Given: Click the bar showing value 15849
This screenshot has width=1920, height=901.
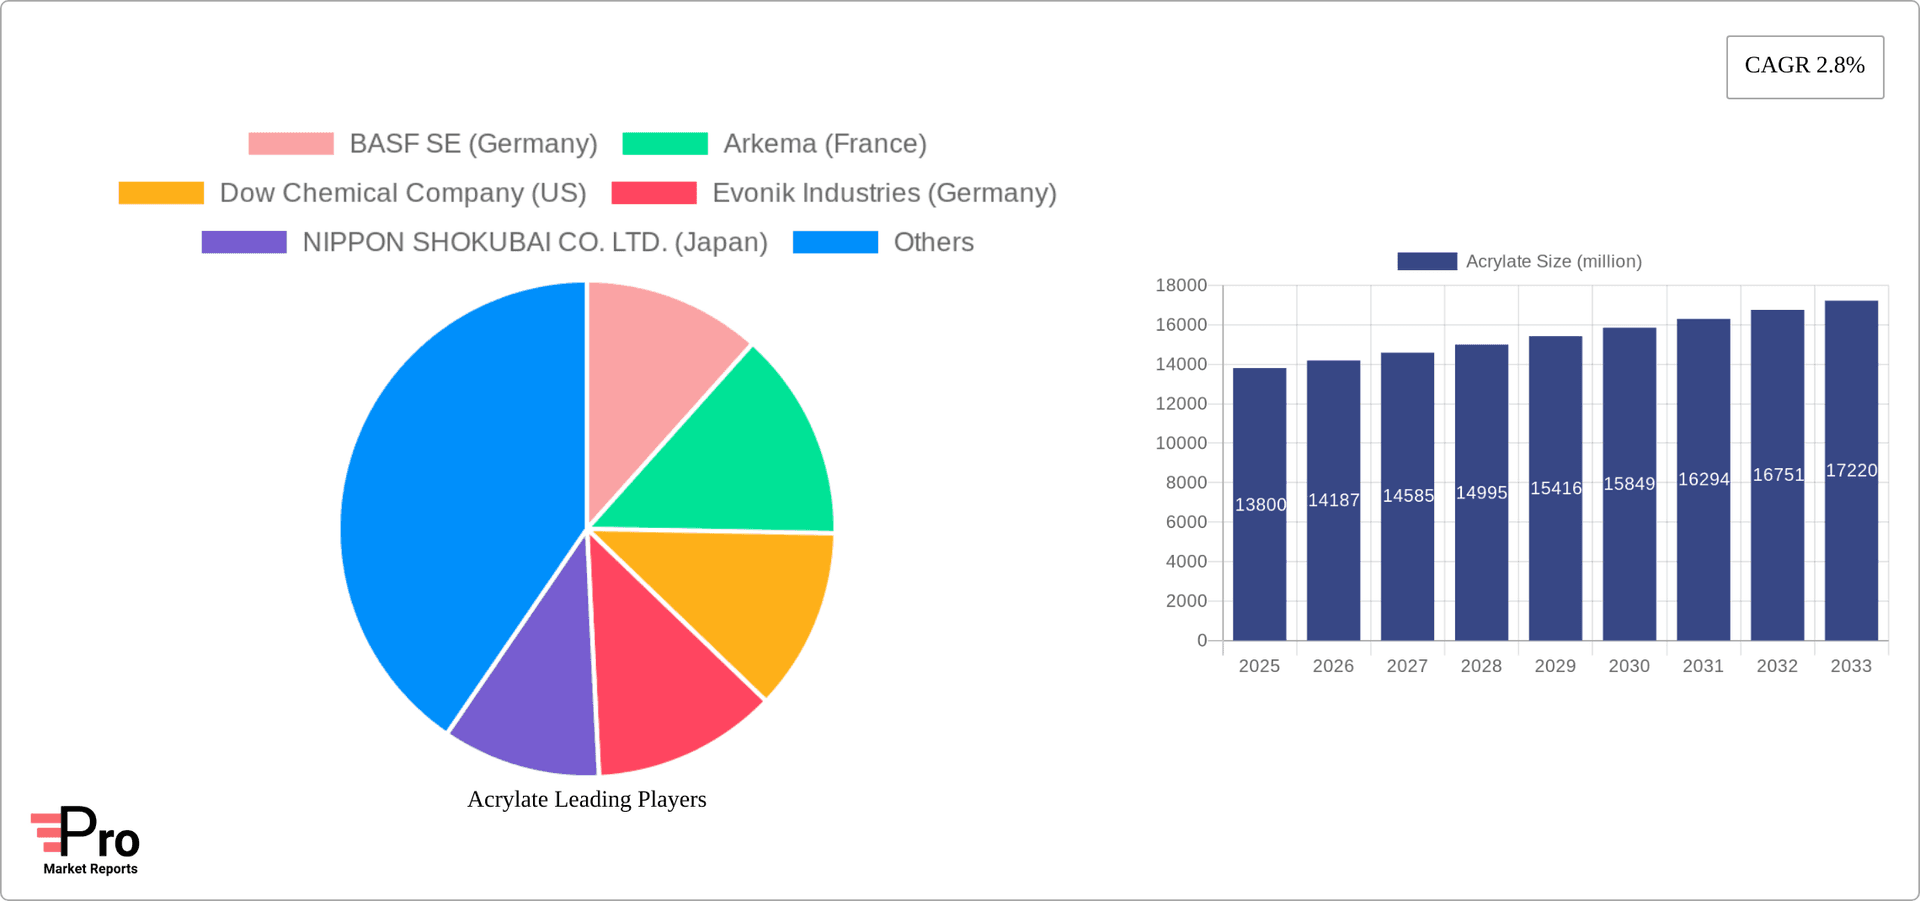Looking at the screenshot, I should [1629, 480].
